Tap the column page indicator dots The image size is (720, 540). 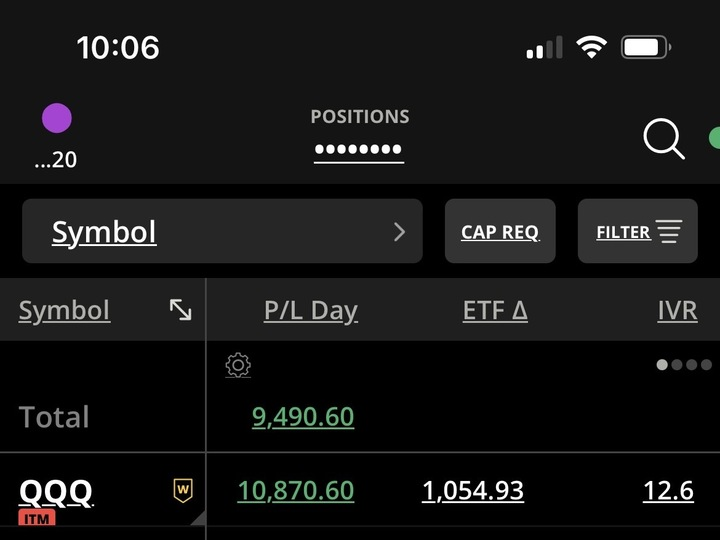pyautogui.click(x=684, y=365)
